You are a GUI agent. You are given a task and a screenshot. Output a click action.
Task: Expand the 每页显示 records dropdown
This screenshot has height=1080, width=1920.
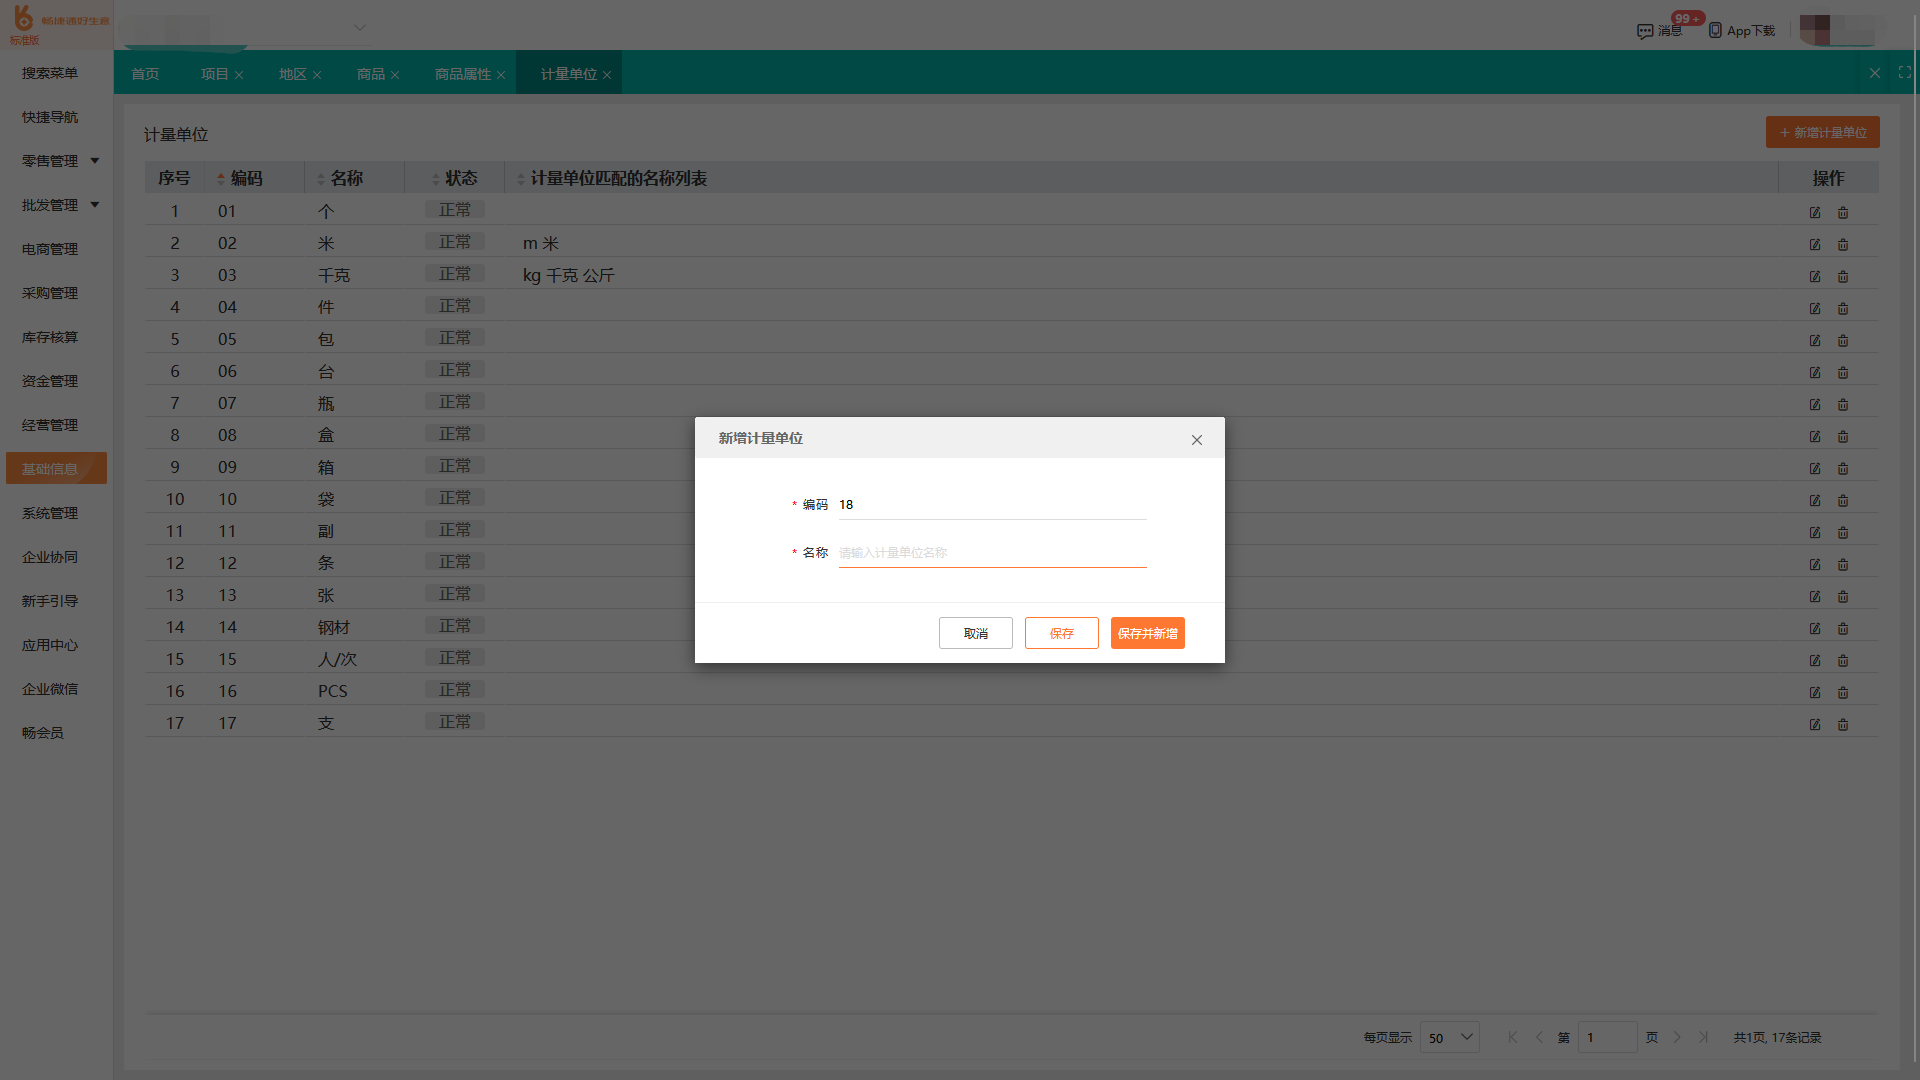1449,1038
